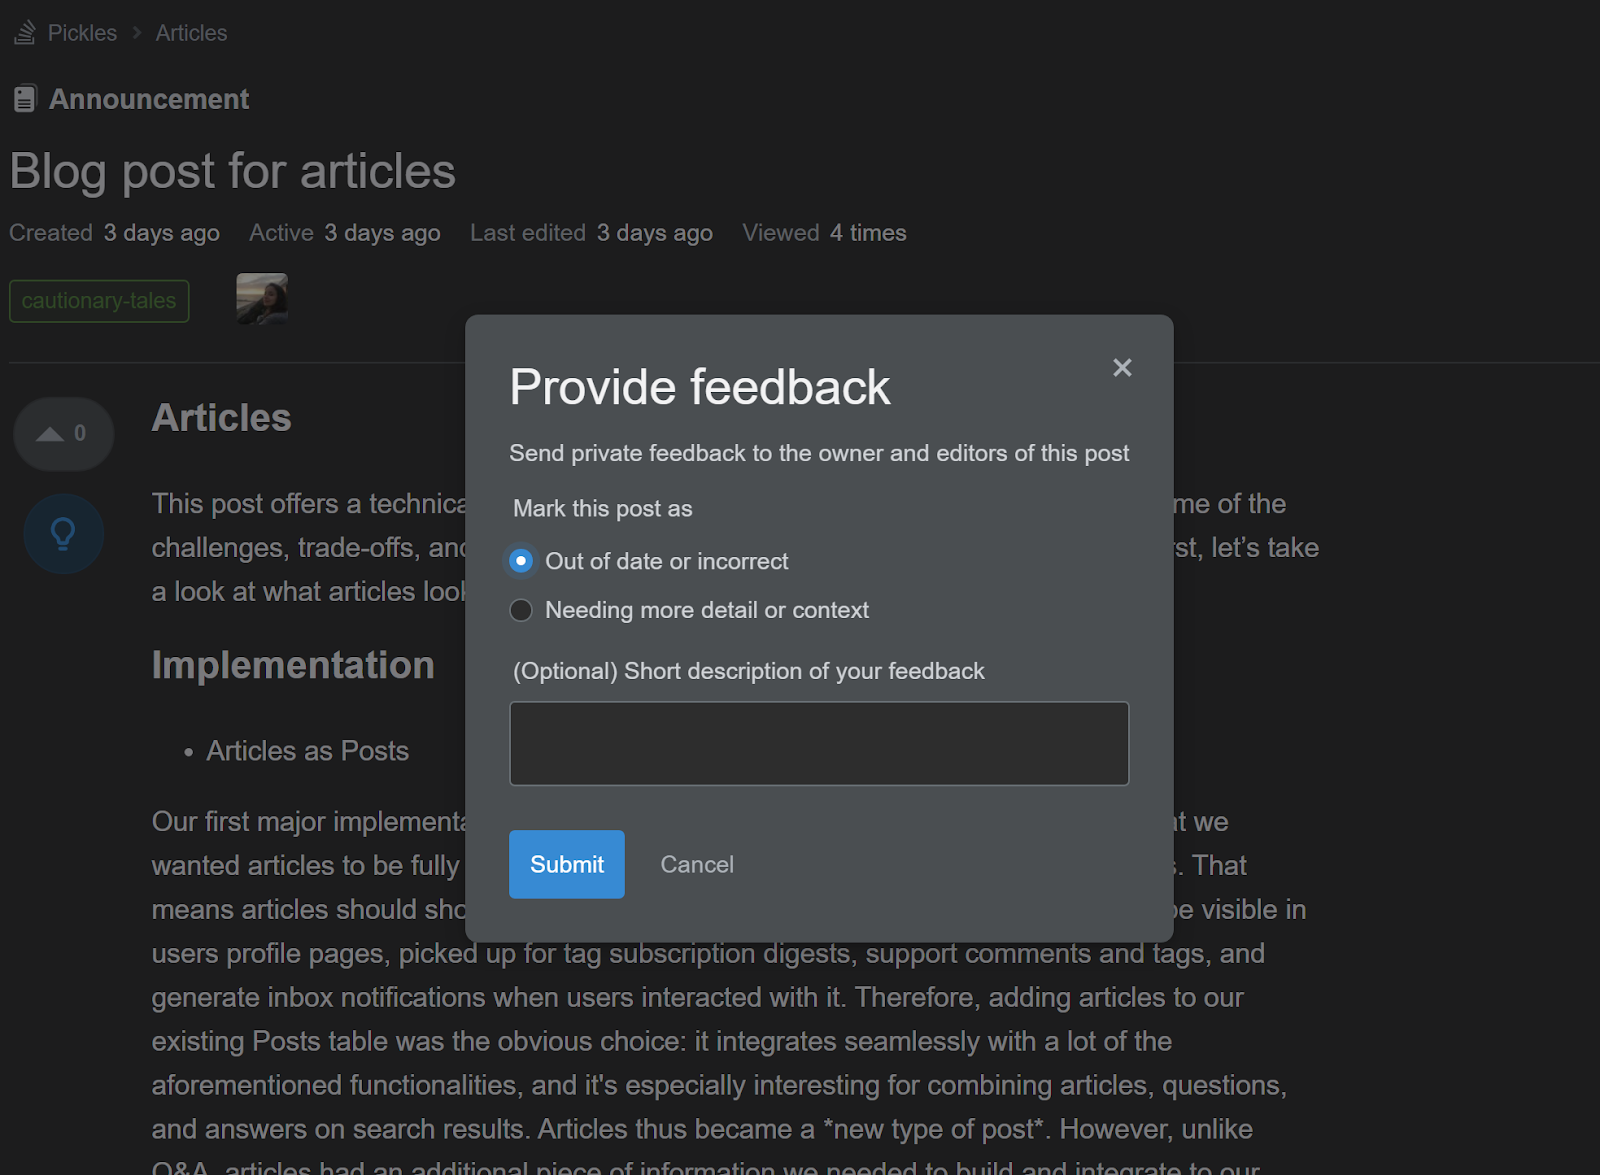Click the lightbulb feedback icon

pos(63,533)
